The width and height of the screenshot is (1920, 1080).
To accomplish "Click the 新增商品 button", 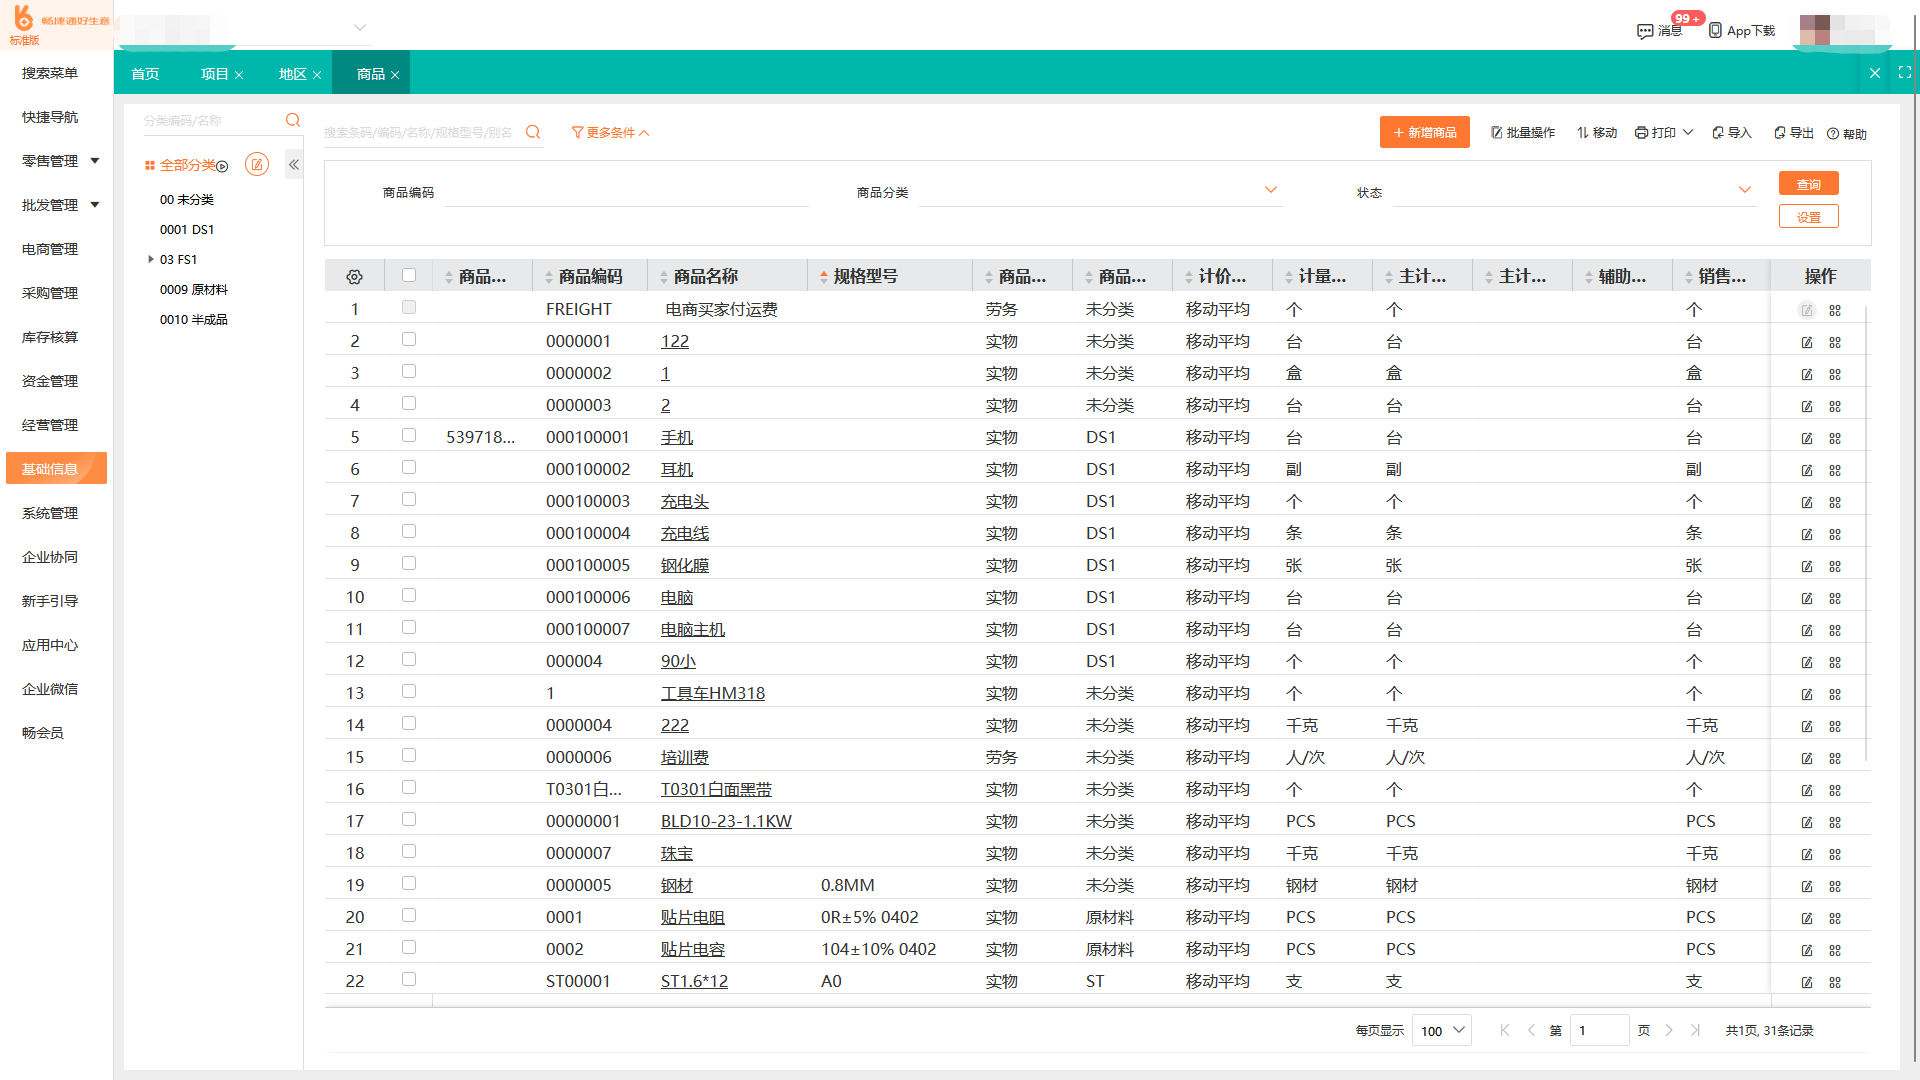I will pyautogui.click(x=1423, y=131).
